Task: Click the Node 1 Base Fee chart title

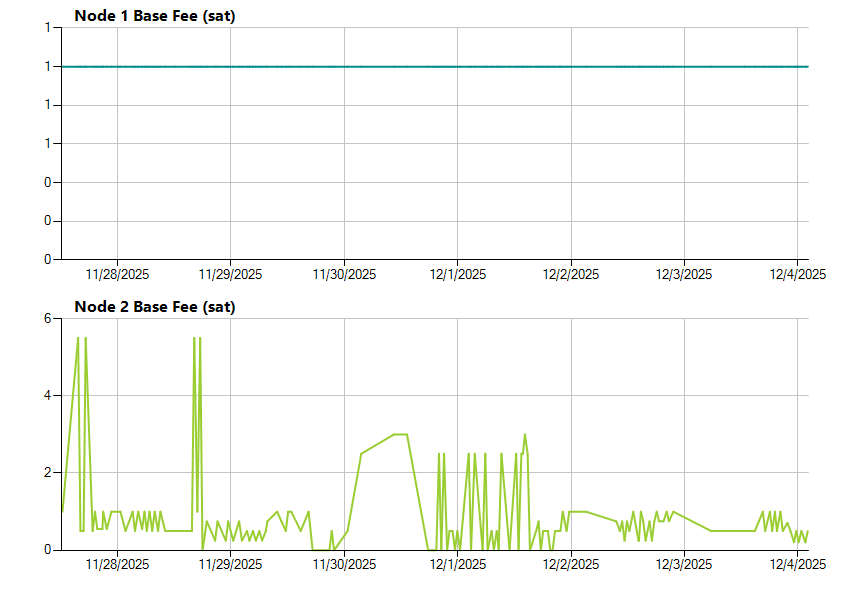Action: pyautogui.click(x=155, y=15)
